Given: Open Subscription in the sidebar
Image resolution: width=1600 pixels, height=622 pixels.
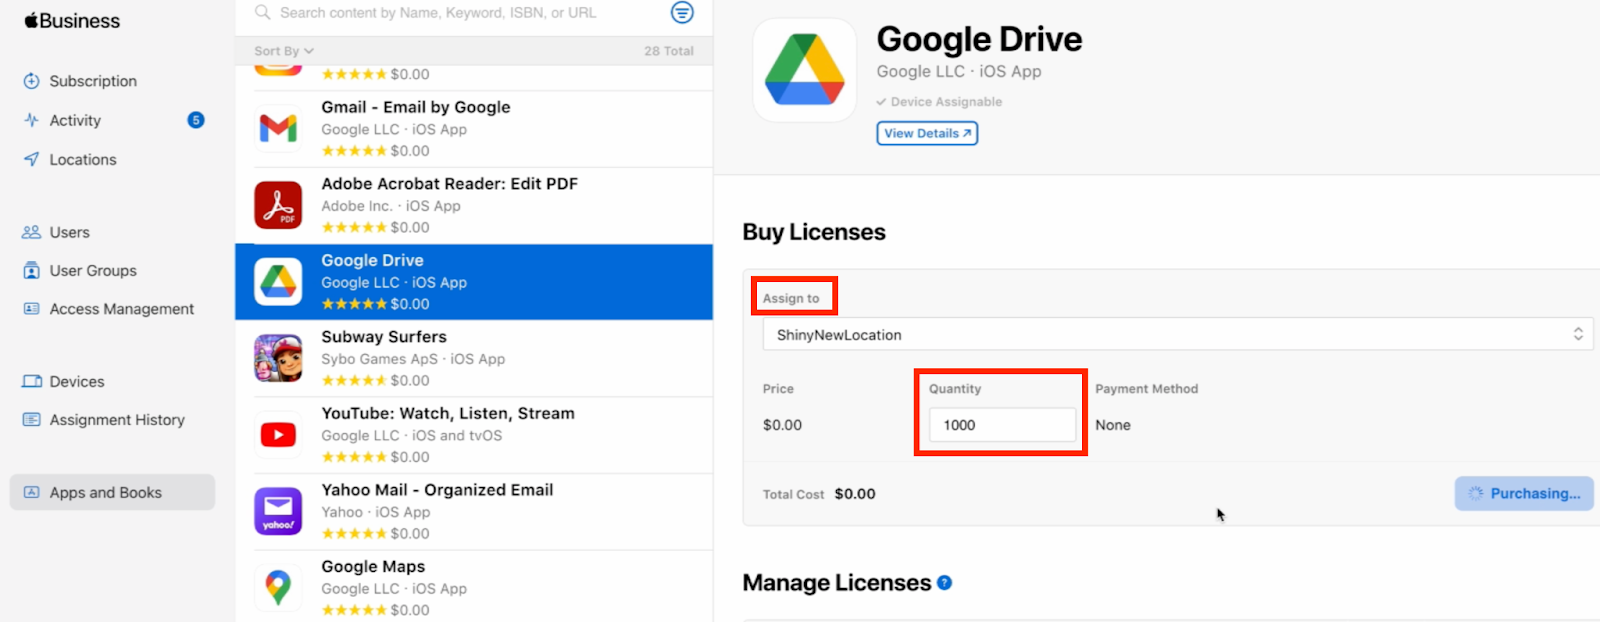Looking at the screenshot, I should click(93, 81).
